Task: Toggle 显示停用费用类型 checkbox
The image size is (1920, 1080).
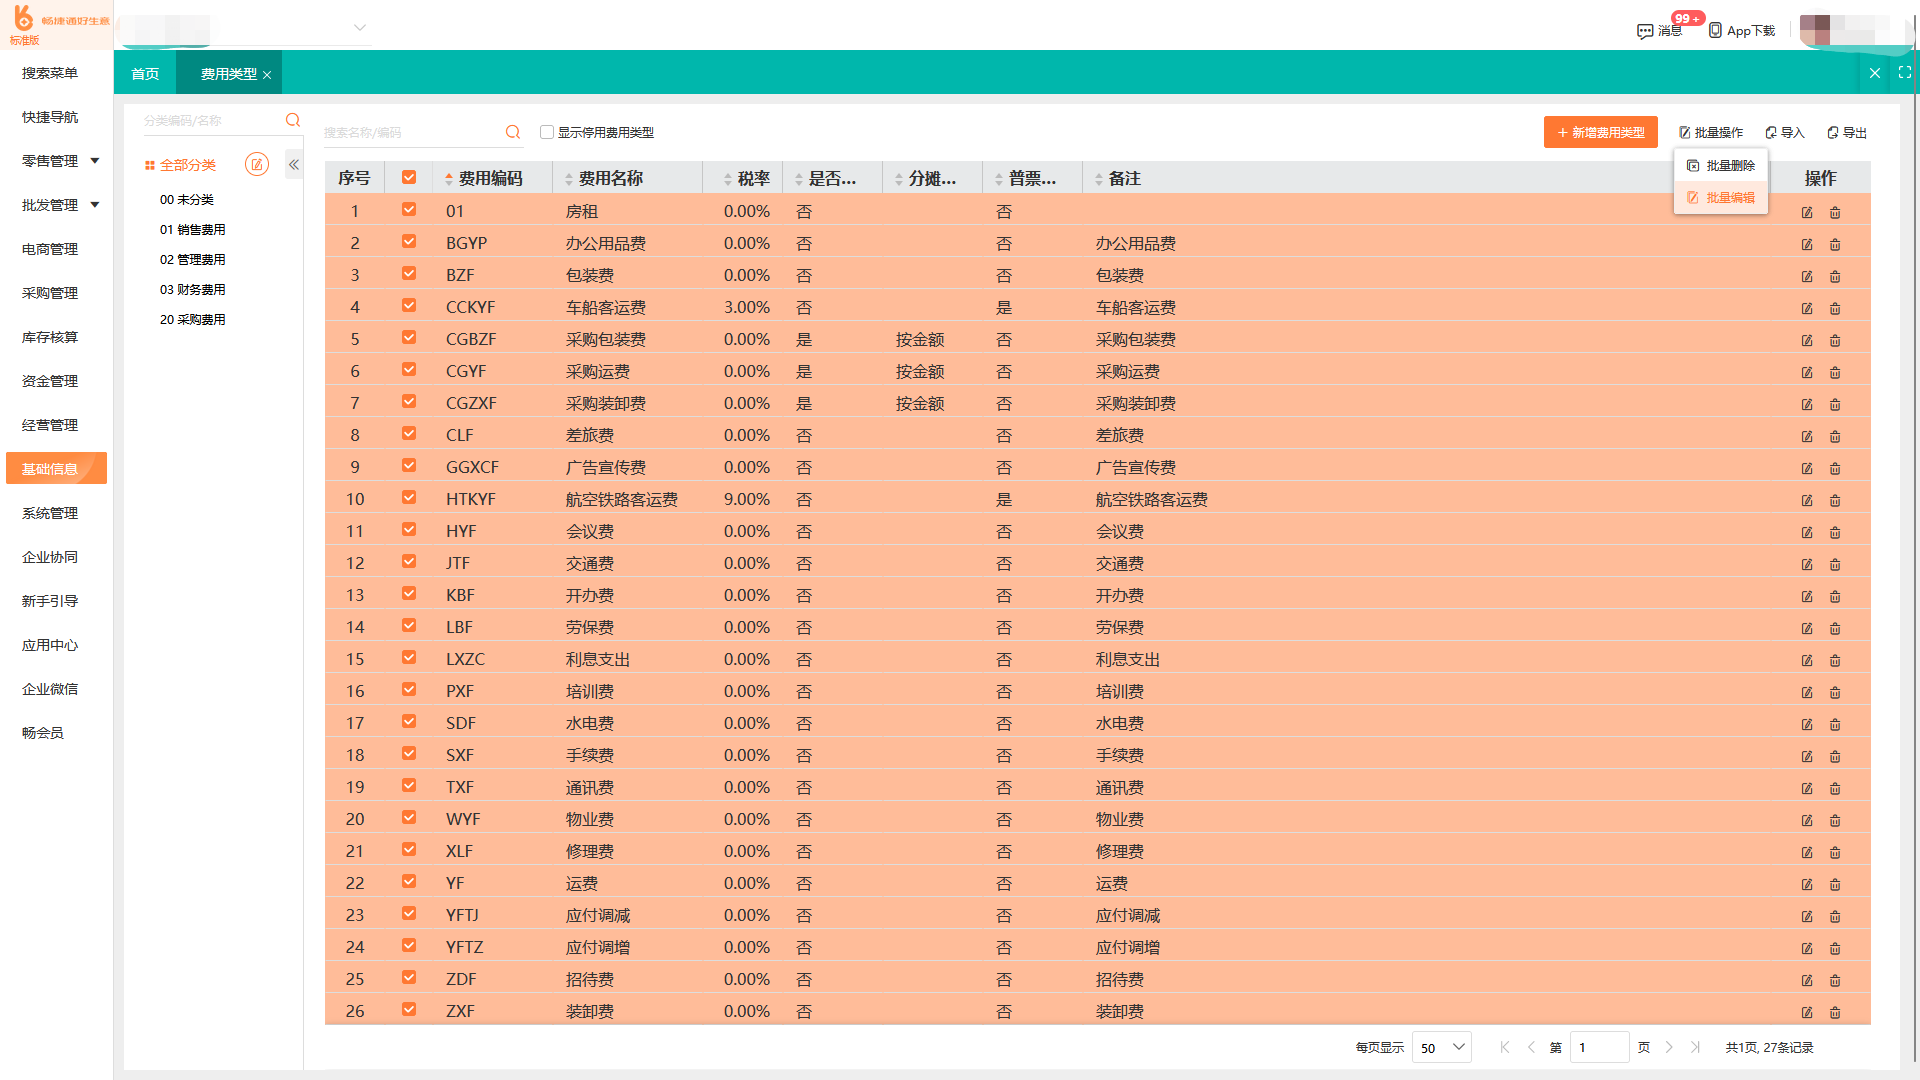Action: click(x=546, y=131)
